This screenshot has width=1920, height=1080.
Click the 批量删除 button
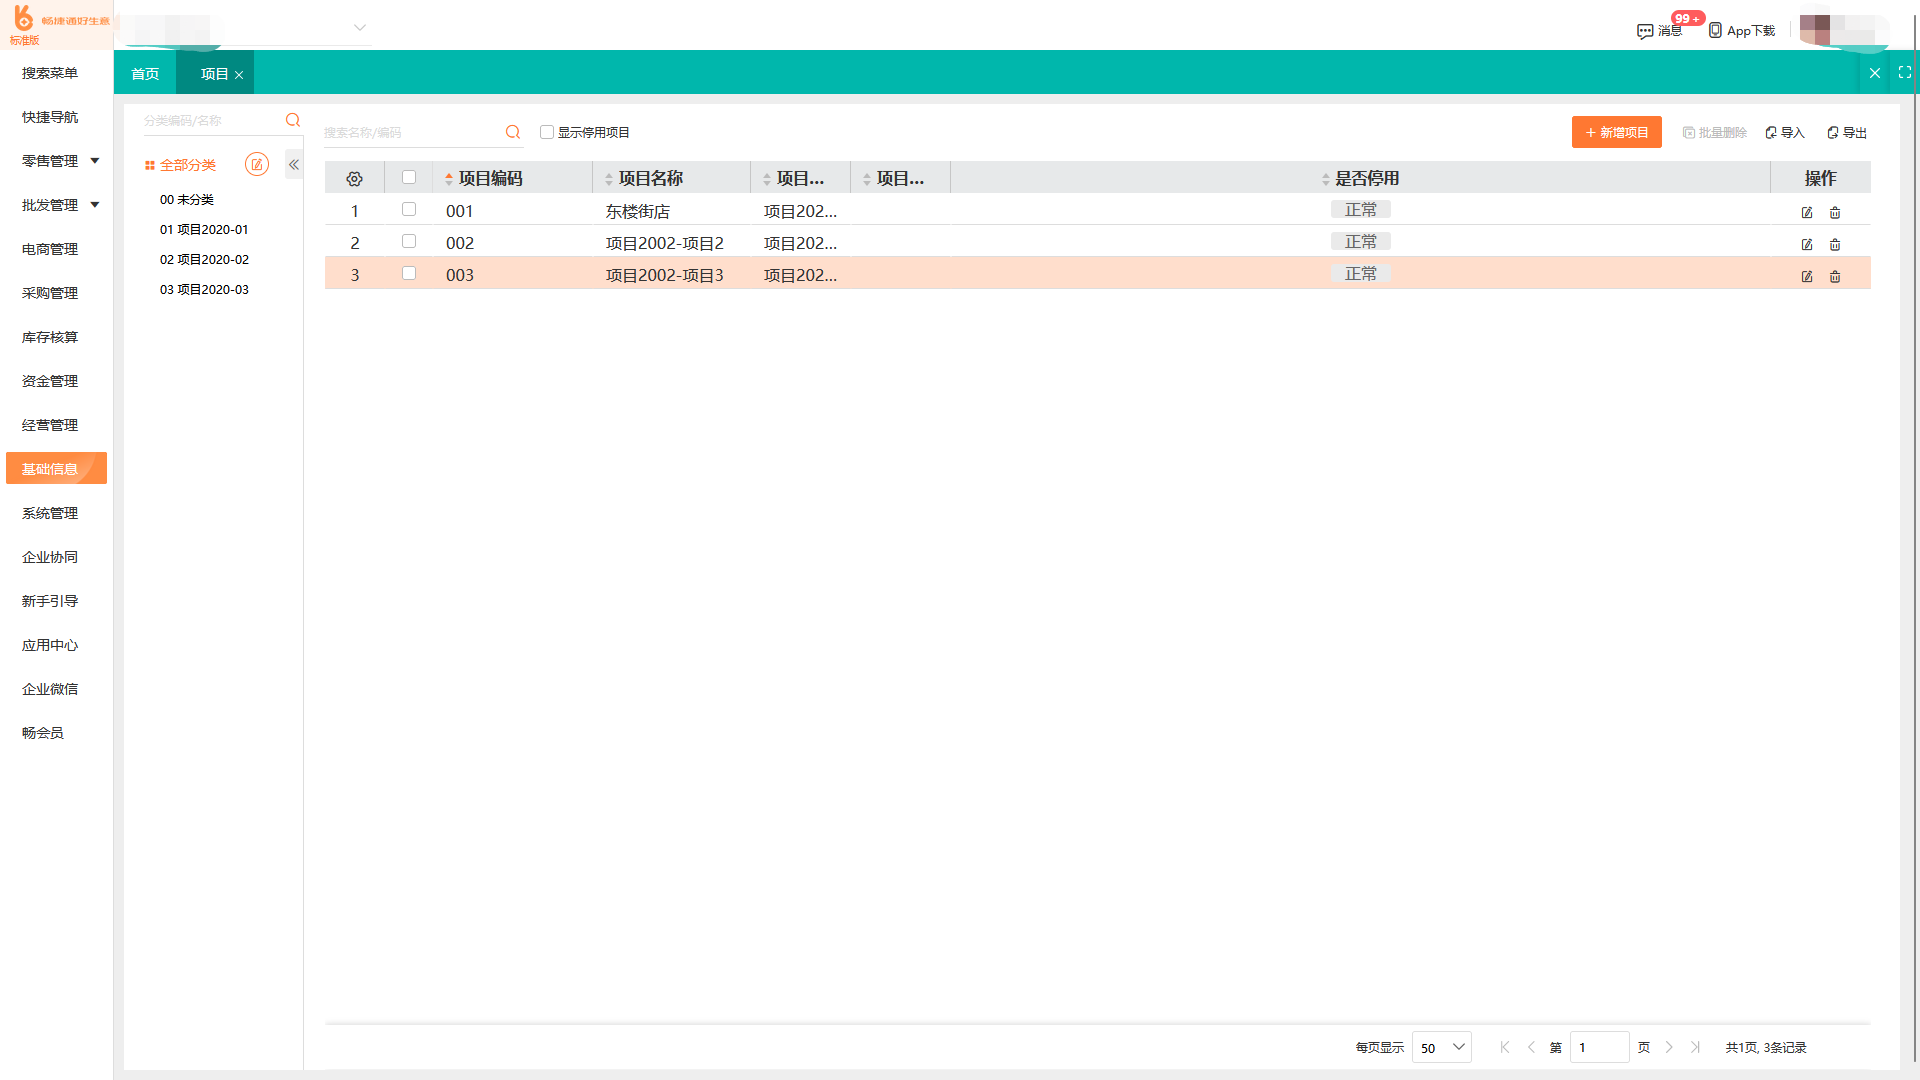point(1710,132)
